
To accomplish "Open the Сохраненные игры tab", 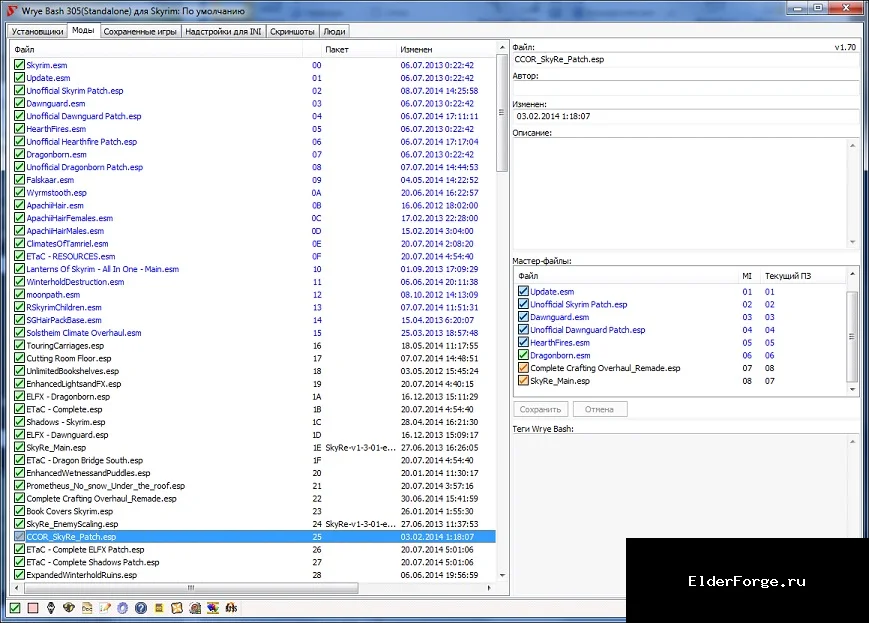I will (x=139, y=31).
